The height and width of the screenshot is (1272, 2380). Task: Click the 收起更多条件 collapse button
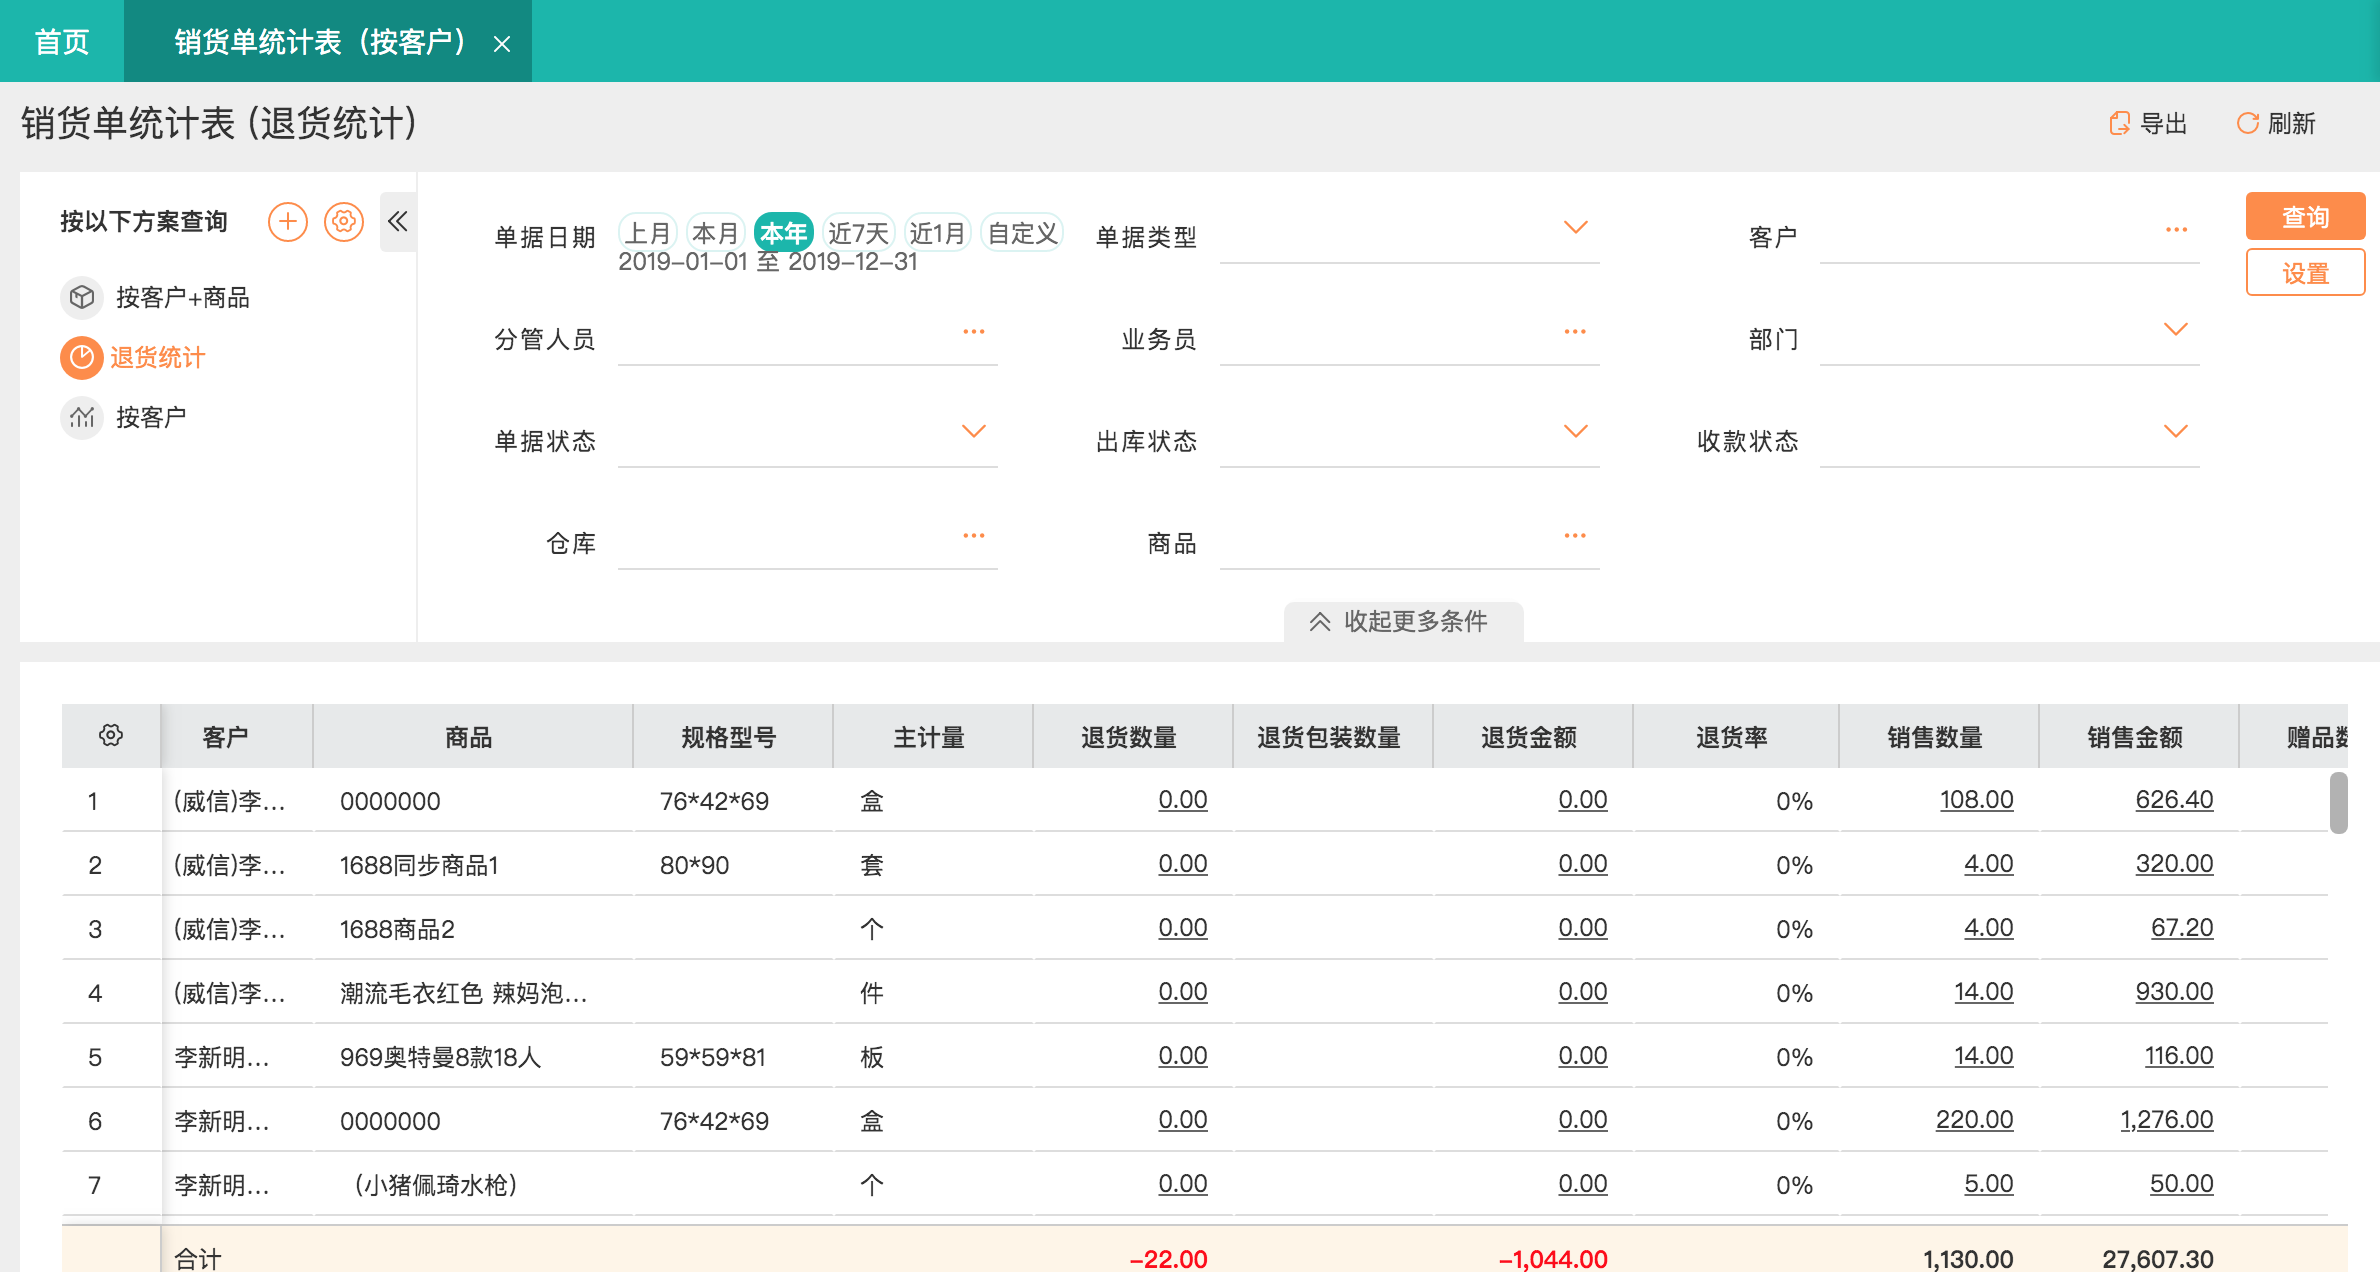pyautogui.click(x=1393, y=619)
